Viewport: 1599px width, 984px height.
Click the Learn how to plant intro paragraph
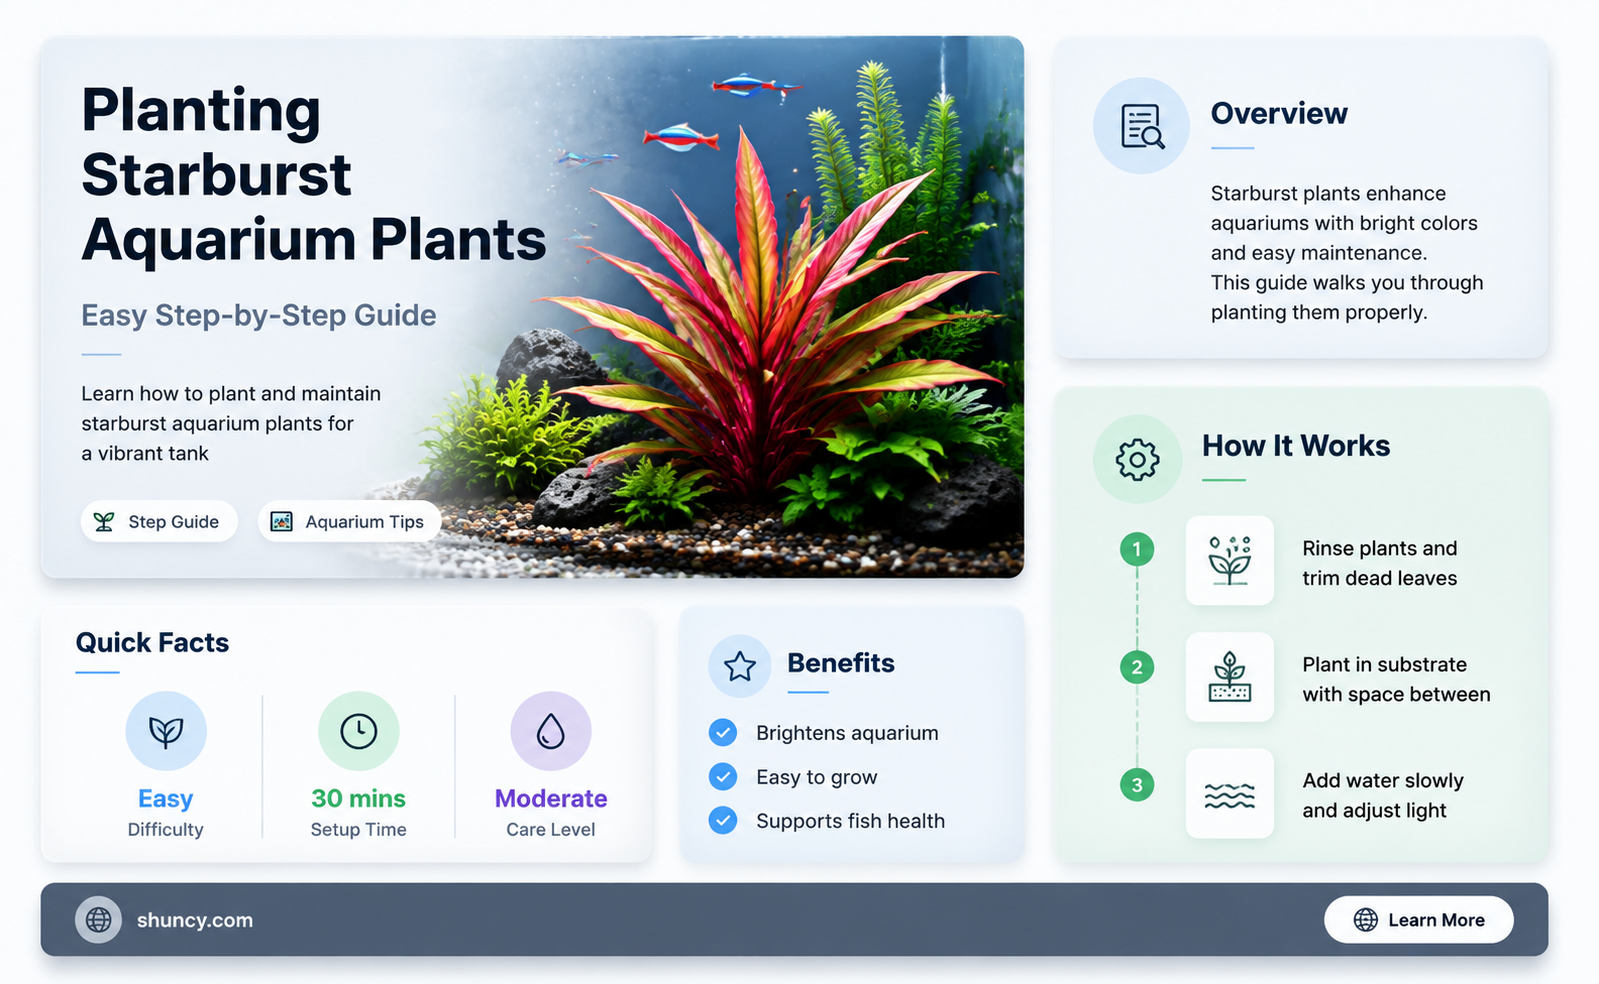coord(231,423)
